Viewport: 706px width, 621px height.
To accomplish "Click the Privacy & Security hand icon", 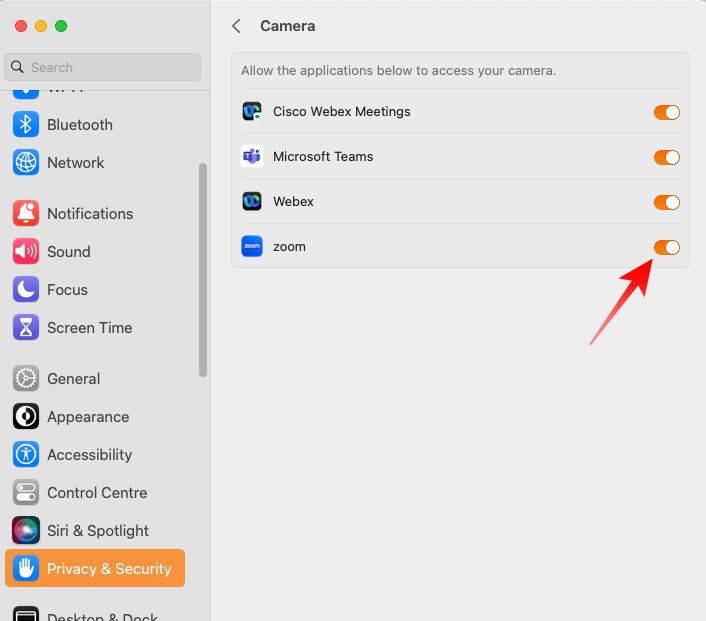I will pos(26,568).
